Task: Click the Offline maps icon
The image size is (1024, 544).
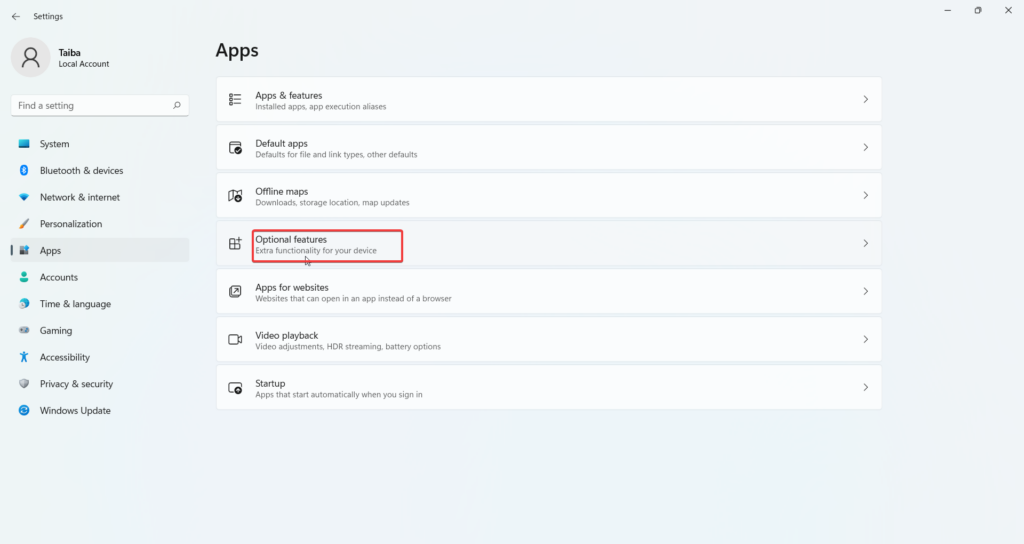Action: 235,195
